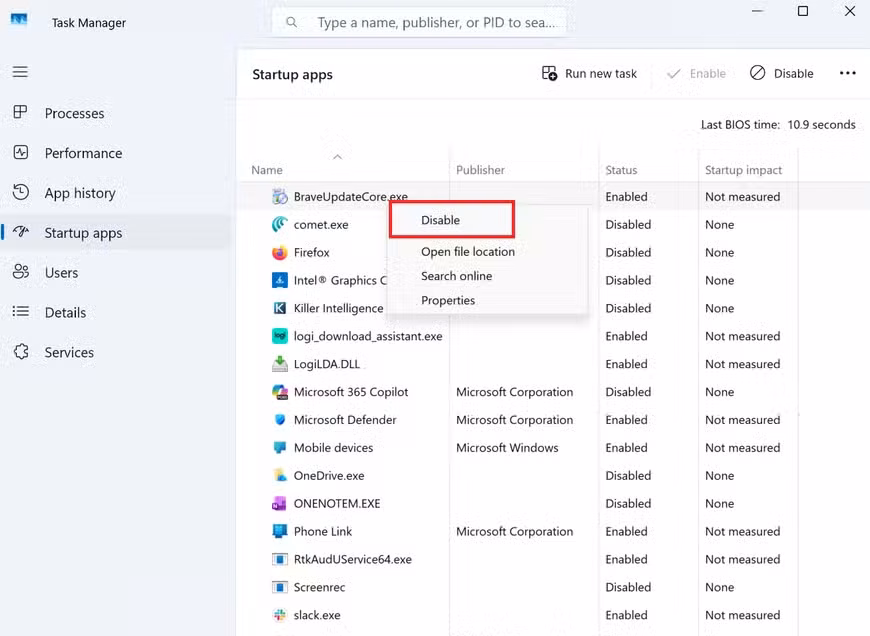Click the slack.exe icon
This screenshot has width=870, height=636.
[x=280, y=615]
